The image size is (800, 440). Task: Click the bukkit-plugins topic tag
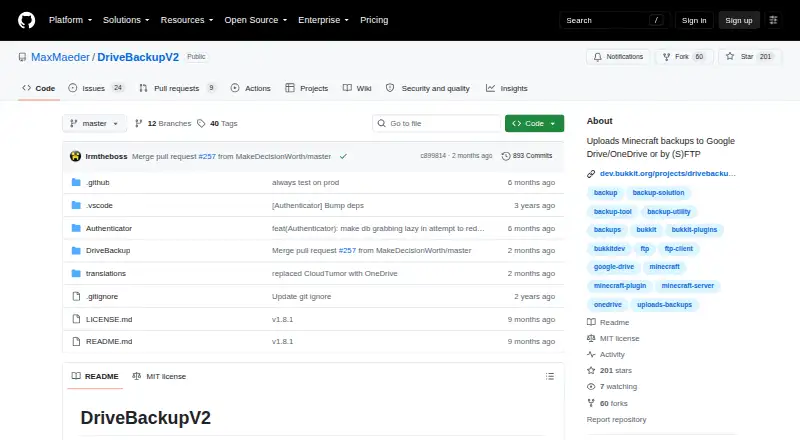694,230
